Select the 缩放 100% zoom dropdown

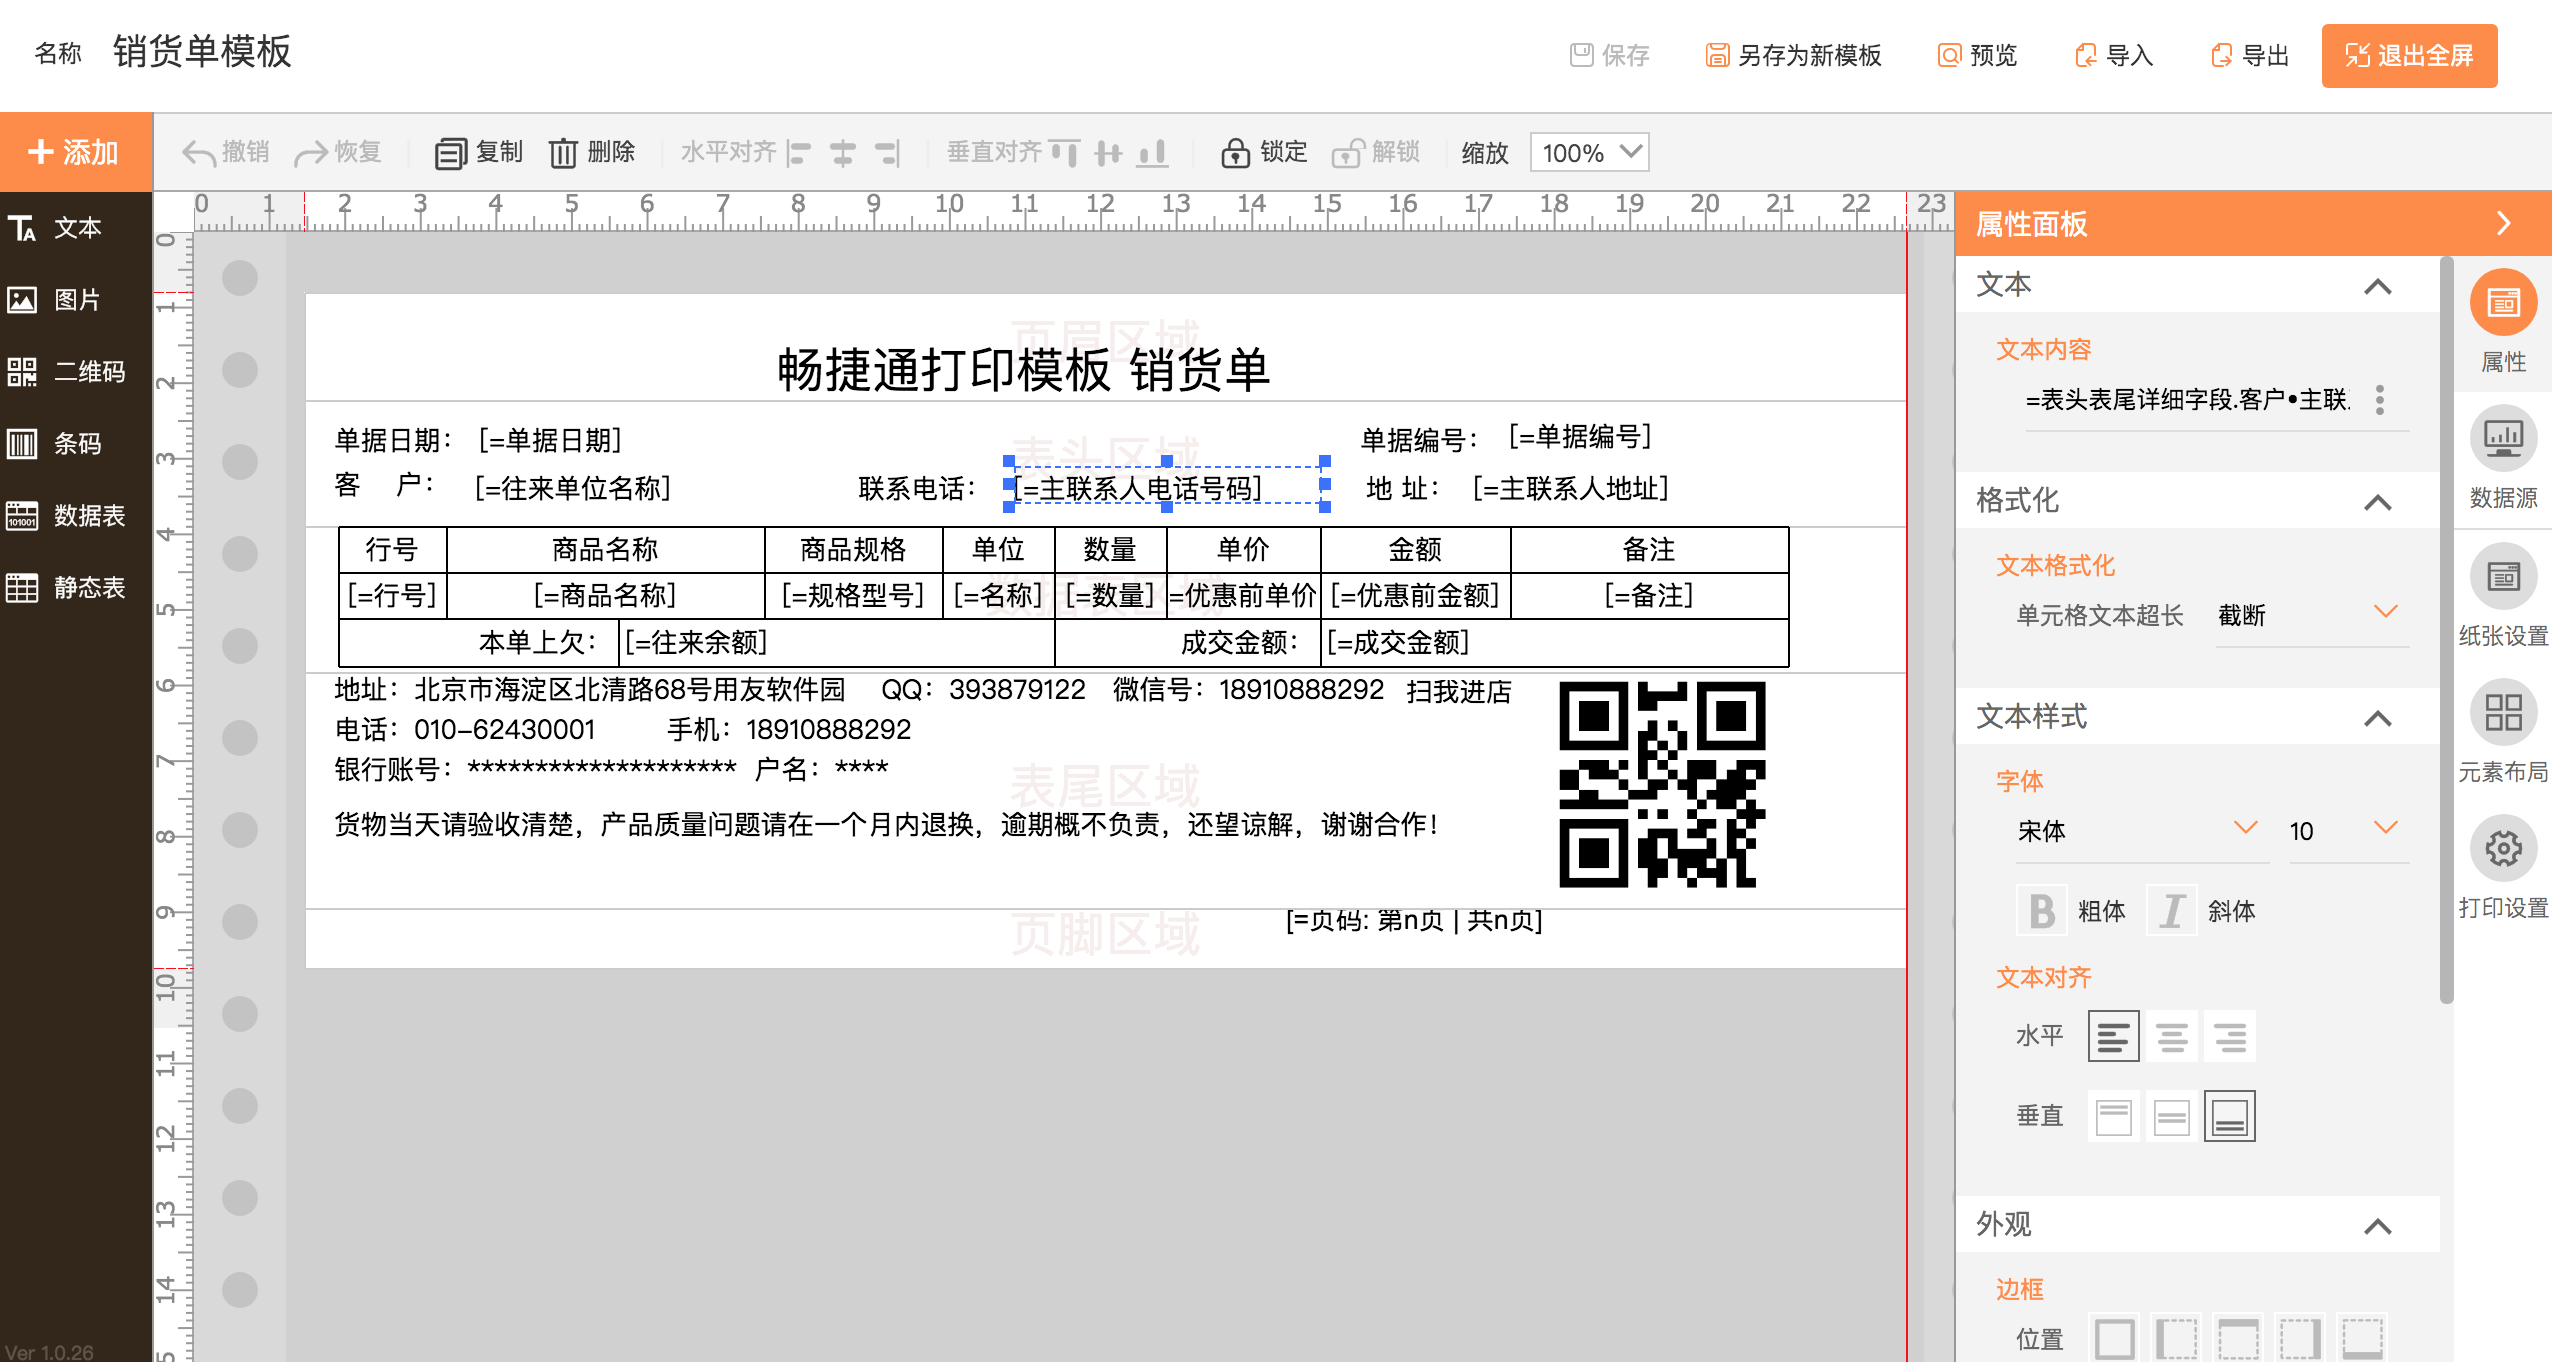tap(1588, 152)
